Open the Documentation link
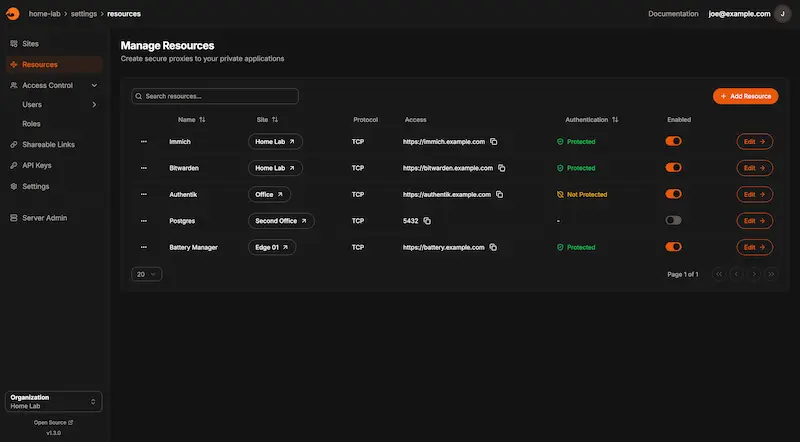This screenshot has width=800, height=442. pos(673,14)
